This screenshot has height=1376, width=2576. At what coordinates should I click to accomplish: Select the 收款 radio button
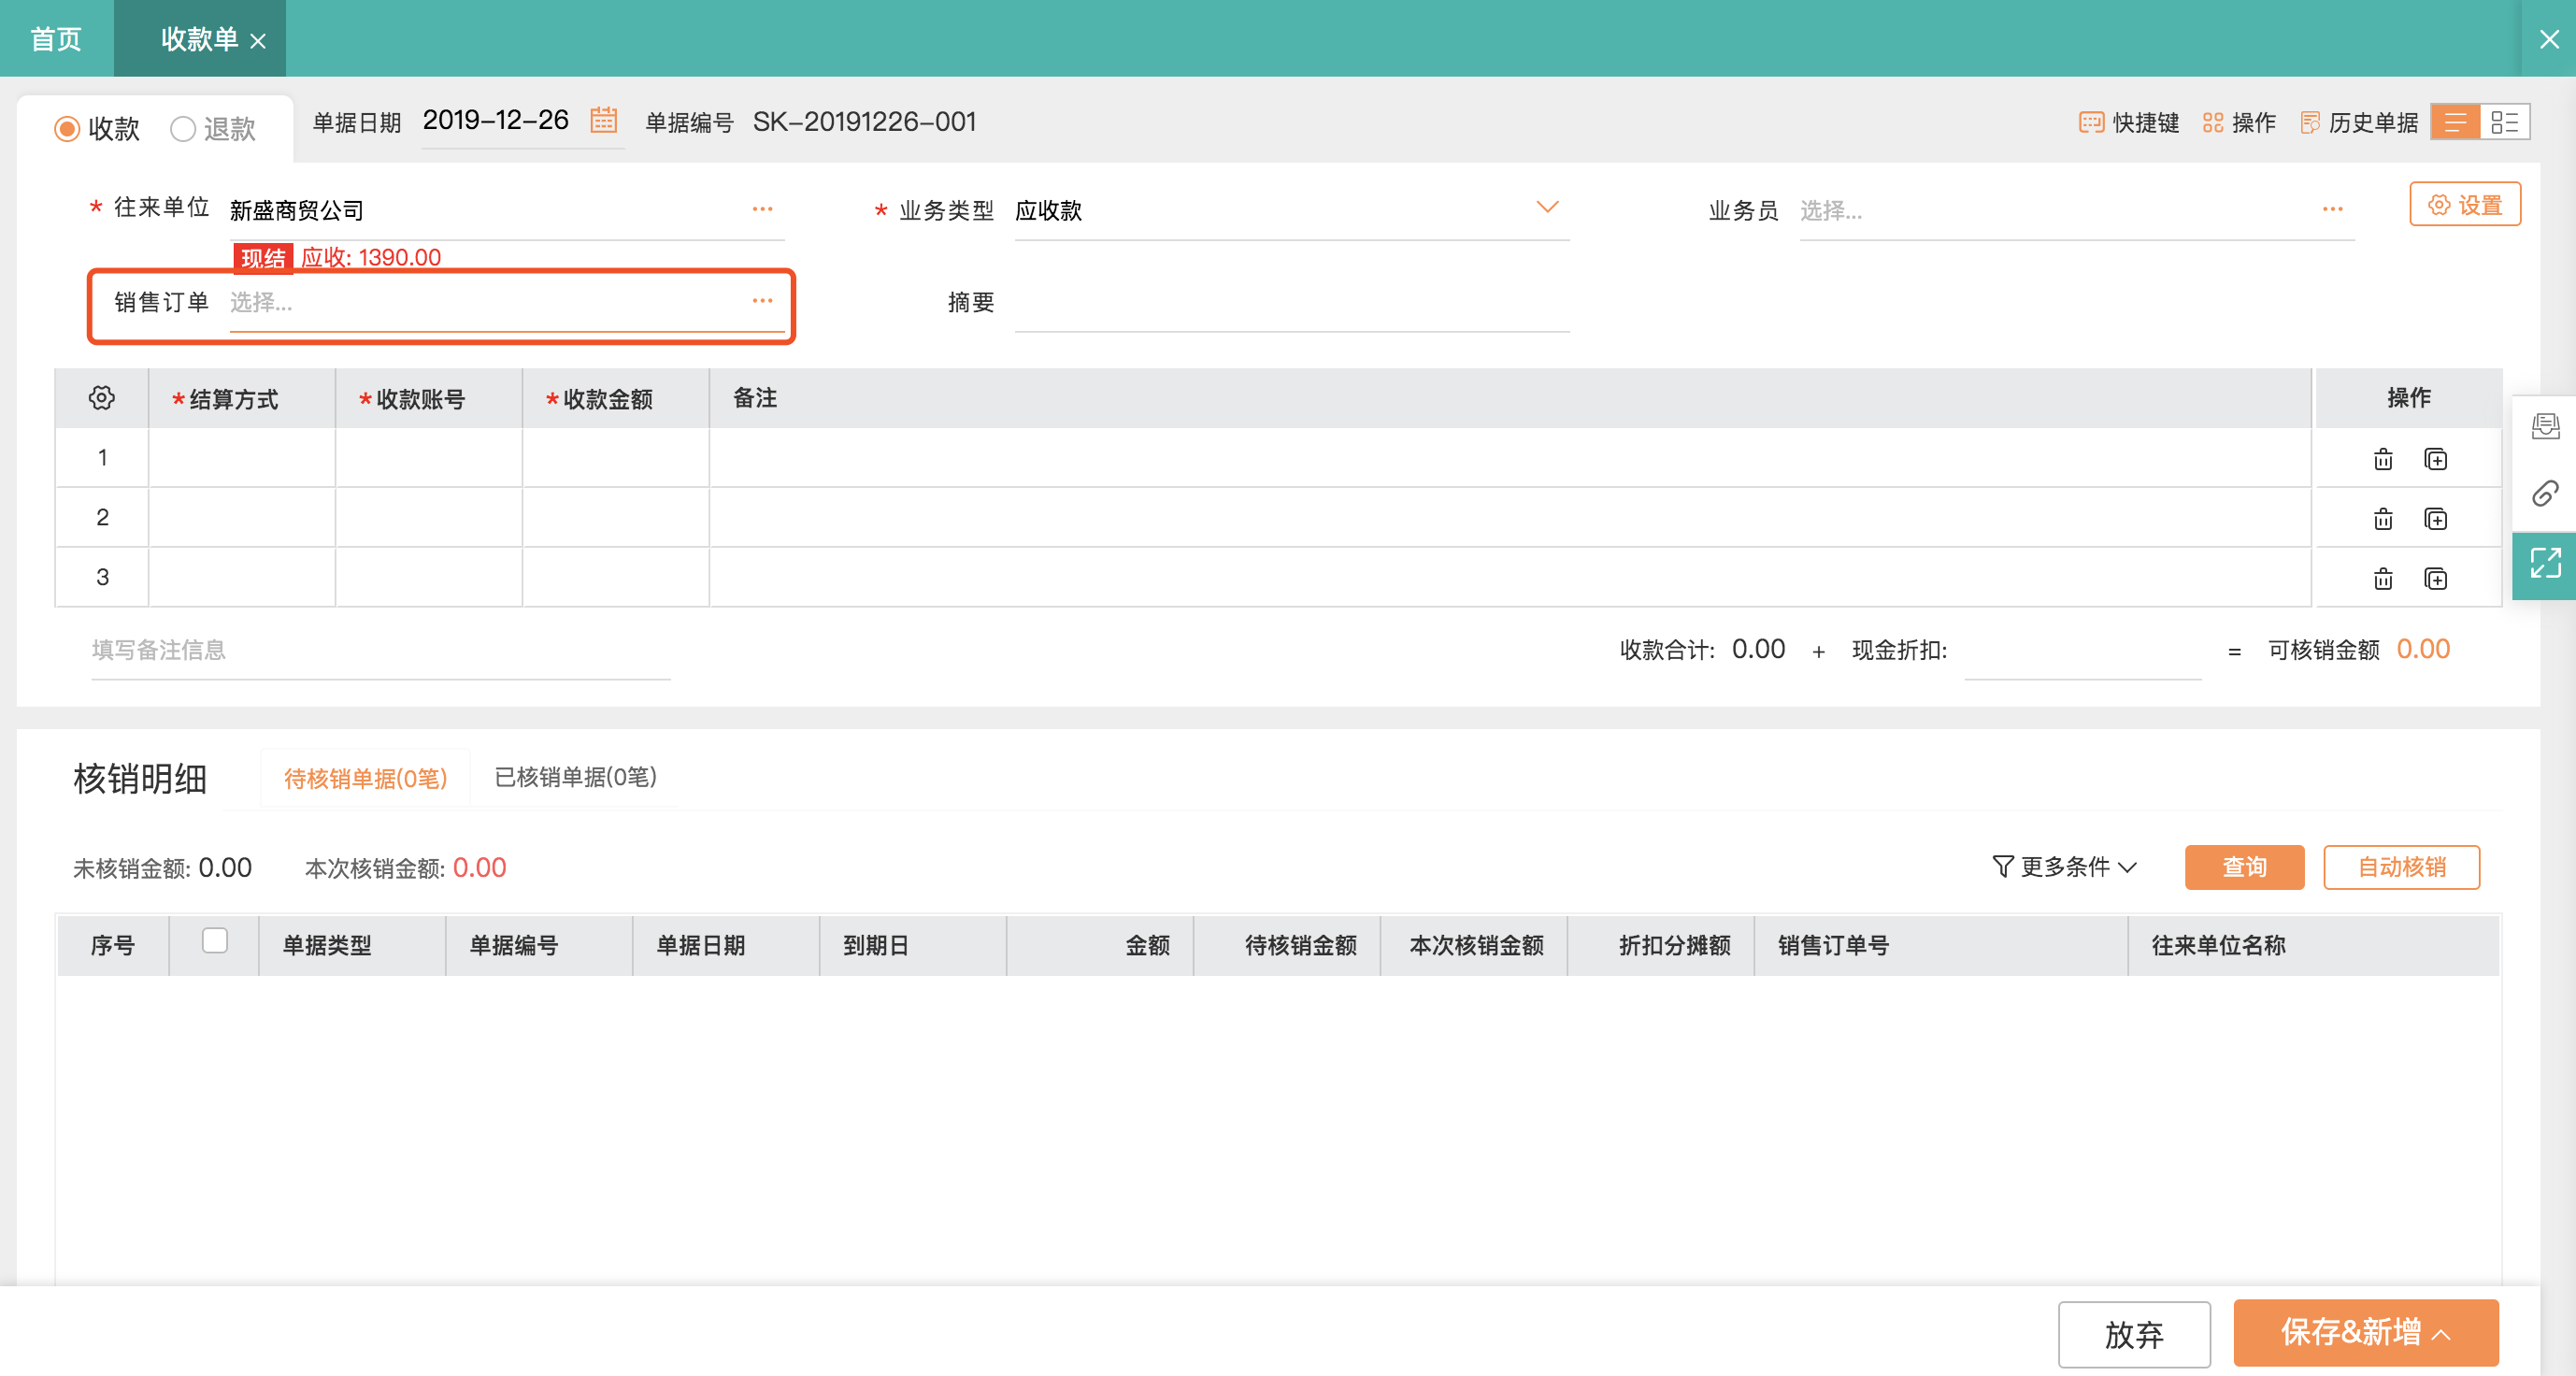tap(70, 126)
